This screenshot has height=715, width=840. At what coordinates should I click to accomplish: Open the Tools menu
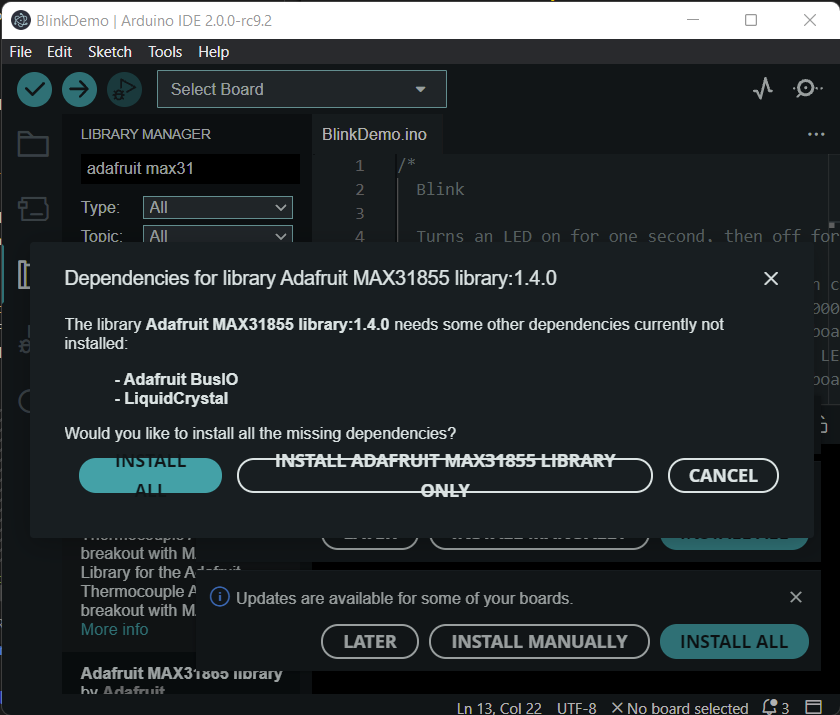165,51
